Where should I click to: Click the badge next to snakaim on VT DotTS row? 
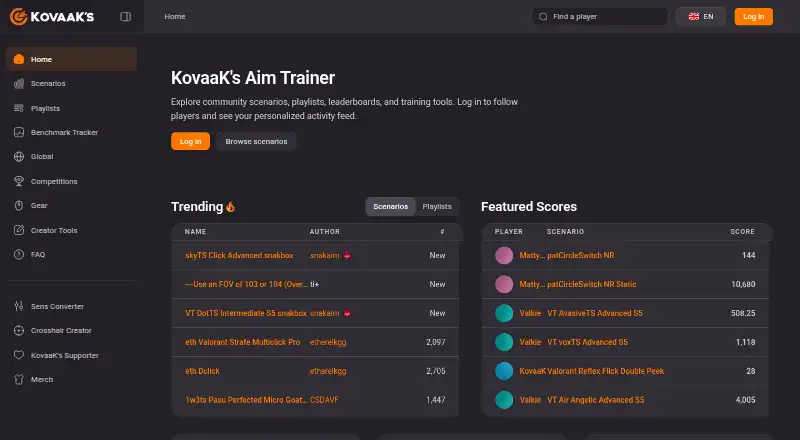[x=347, y=313]
